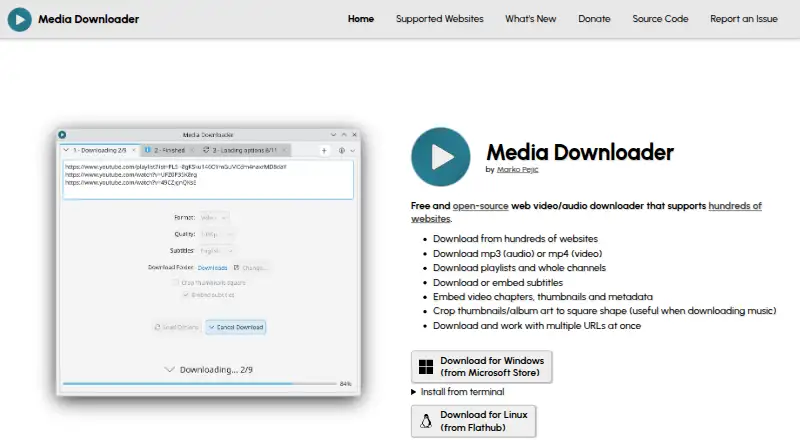This screenshot has height=440, width=800.
Task: Click the URL text box in app screenshot
Action: pos(208,180)
